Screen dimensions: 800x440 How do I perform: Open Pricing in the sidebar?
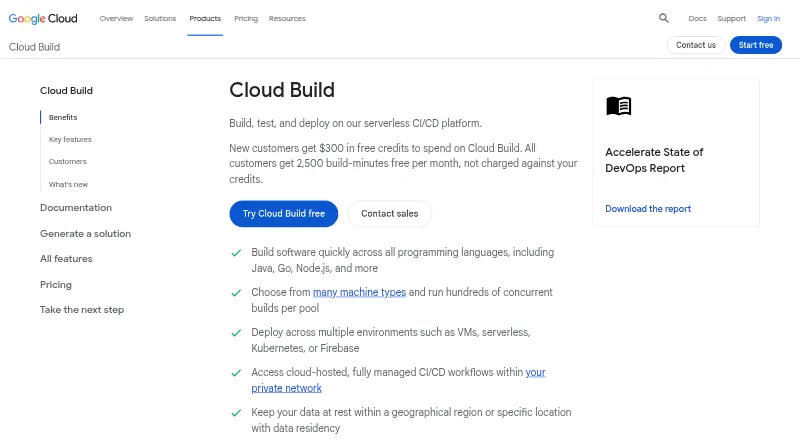point(56,284)
